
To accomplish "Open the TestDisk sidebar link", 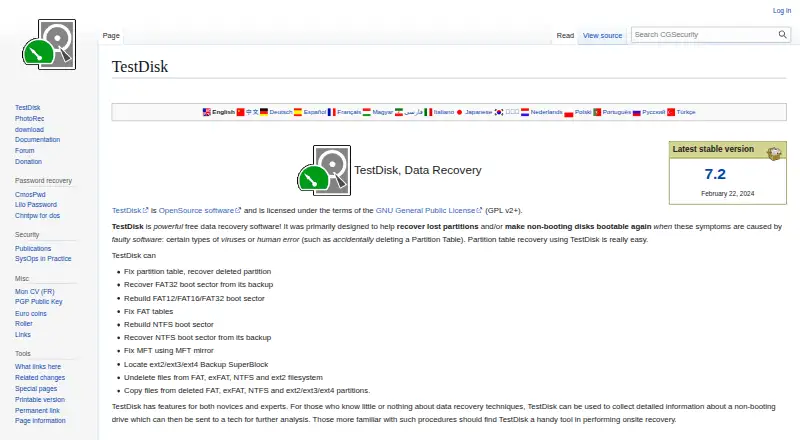I will pos(28,108).
